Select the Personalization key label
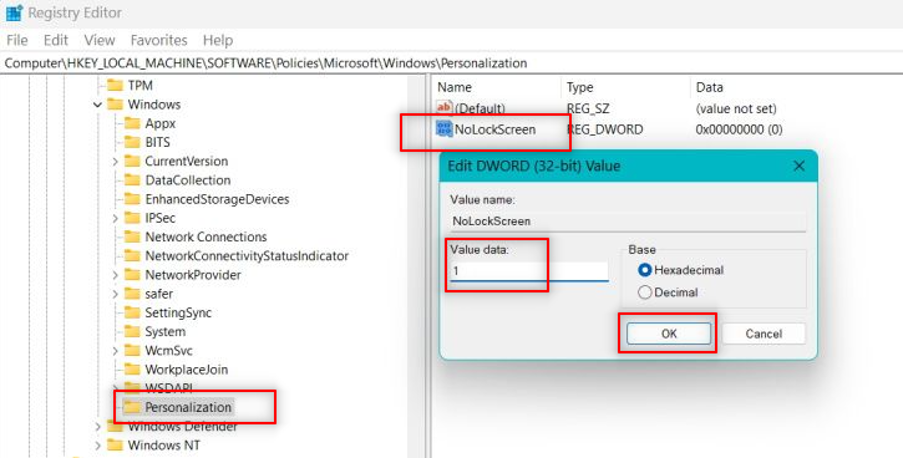This screenshot has width=904, height=458. pos(188,407)
